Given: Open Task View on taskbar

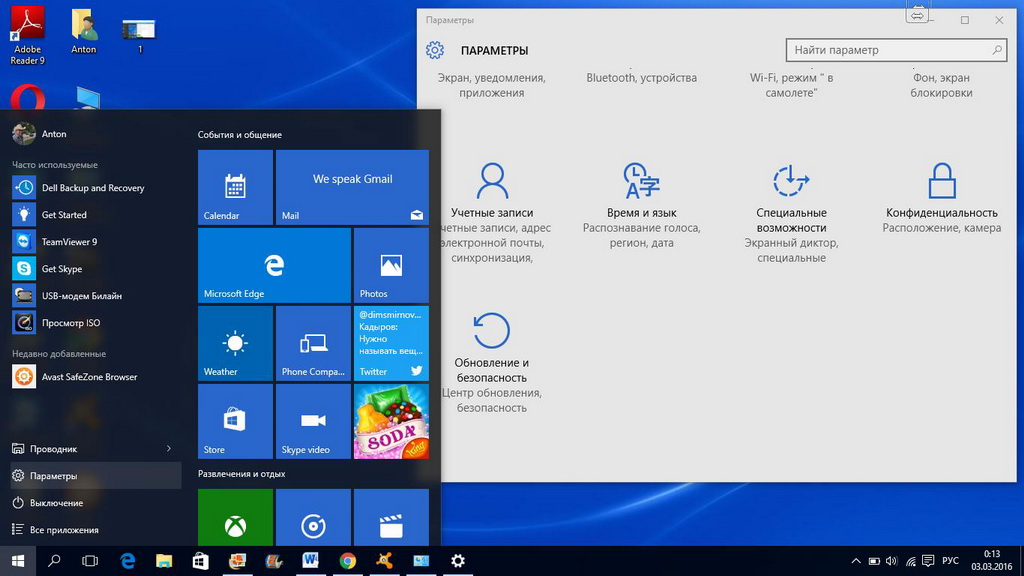Looking at the screenshot, I should (90, 561).
